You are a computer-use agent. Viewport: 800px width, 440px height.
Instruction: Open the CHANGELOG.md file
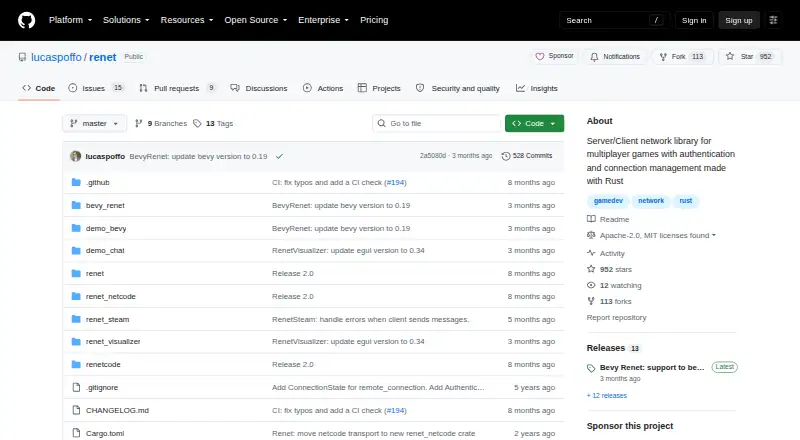(x=117, y=410)
